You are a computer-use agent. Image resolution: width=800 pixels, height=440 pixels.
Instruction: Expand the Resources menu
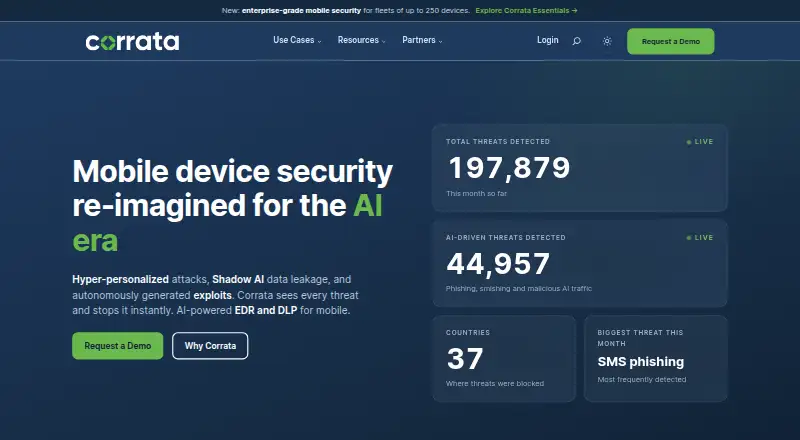click(x=361, y=40)
